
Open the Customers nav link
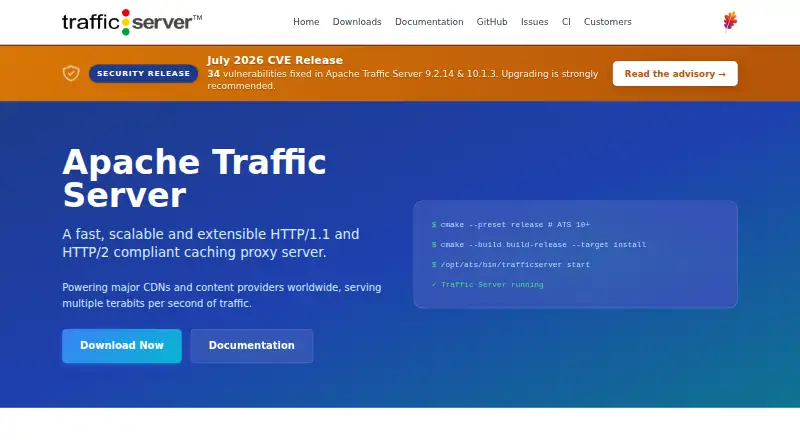608,22
